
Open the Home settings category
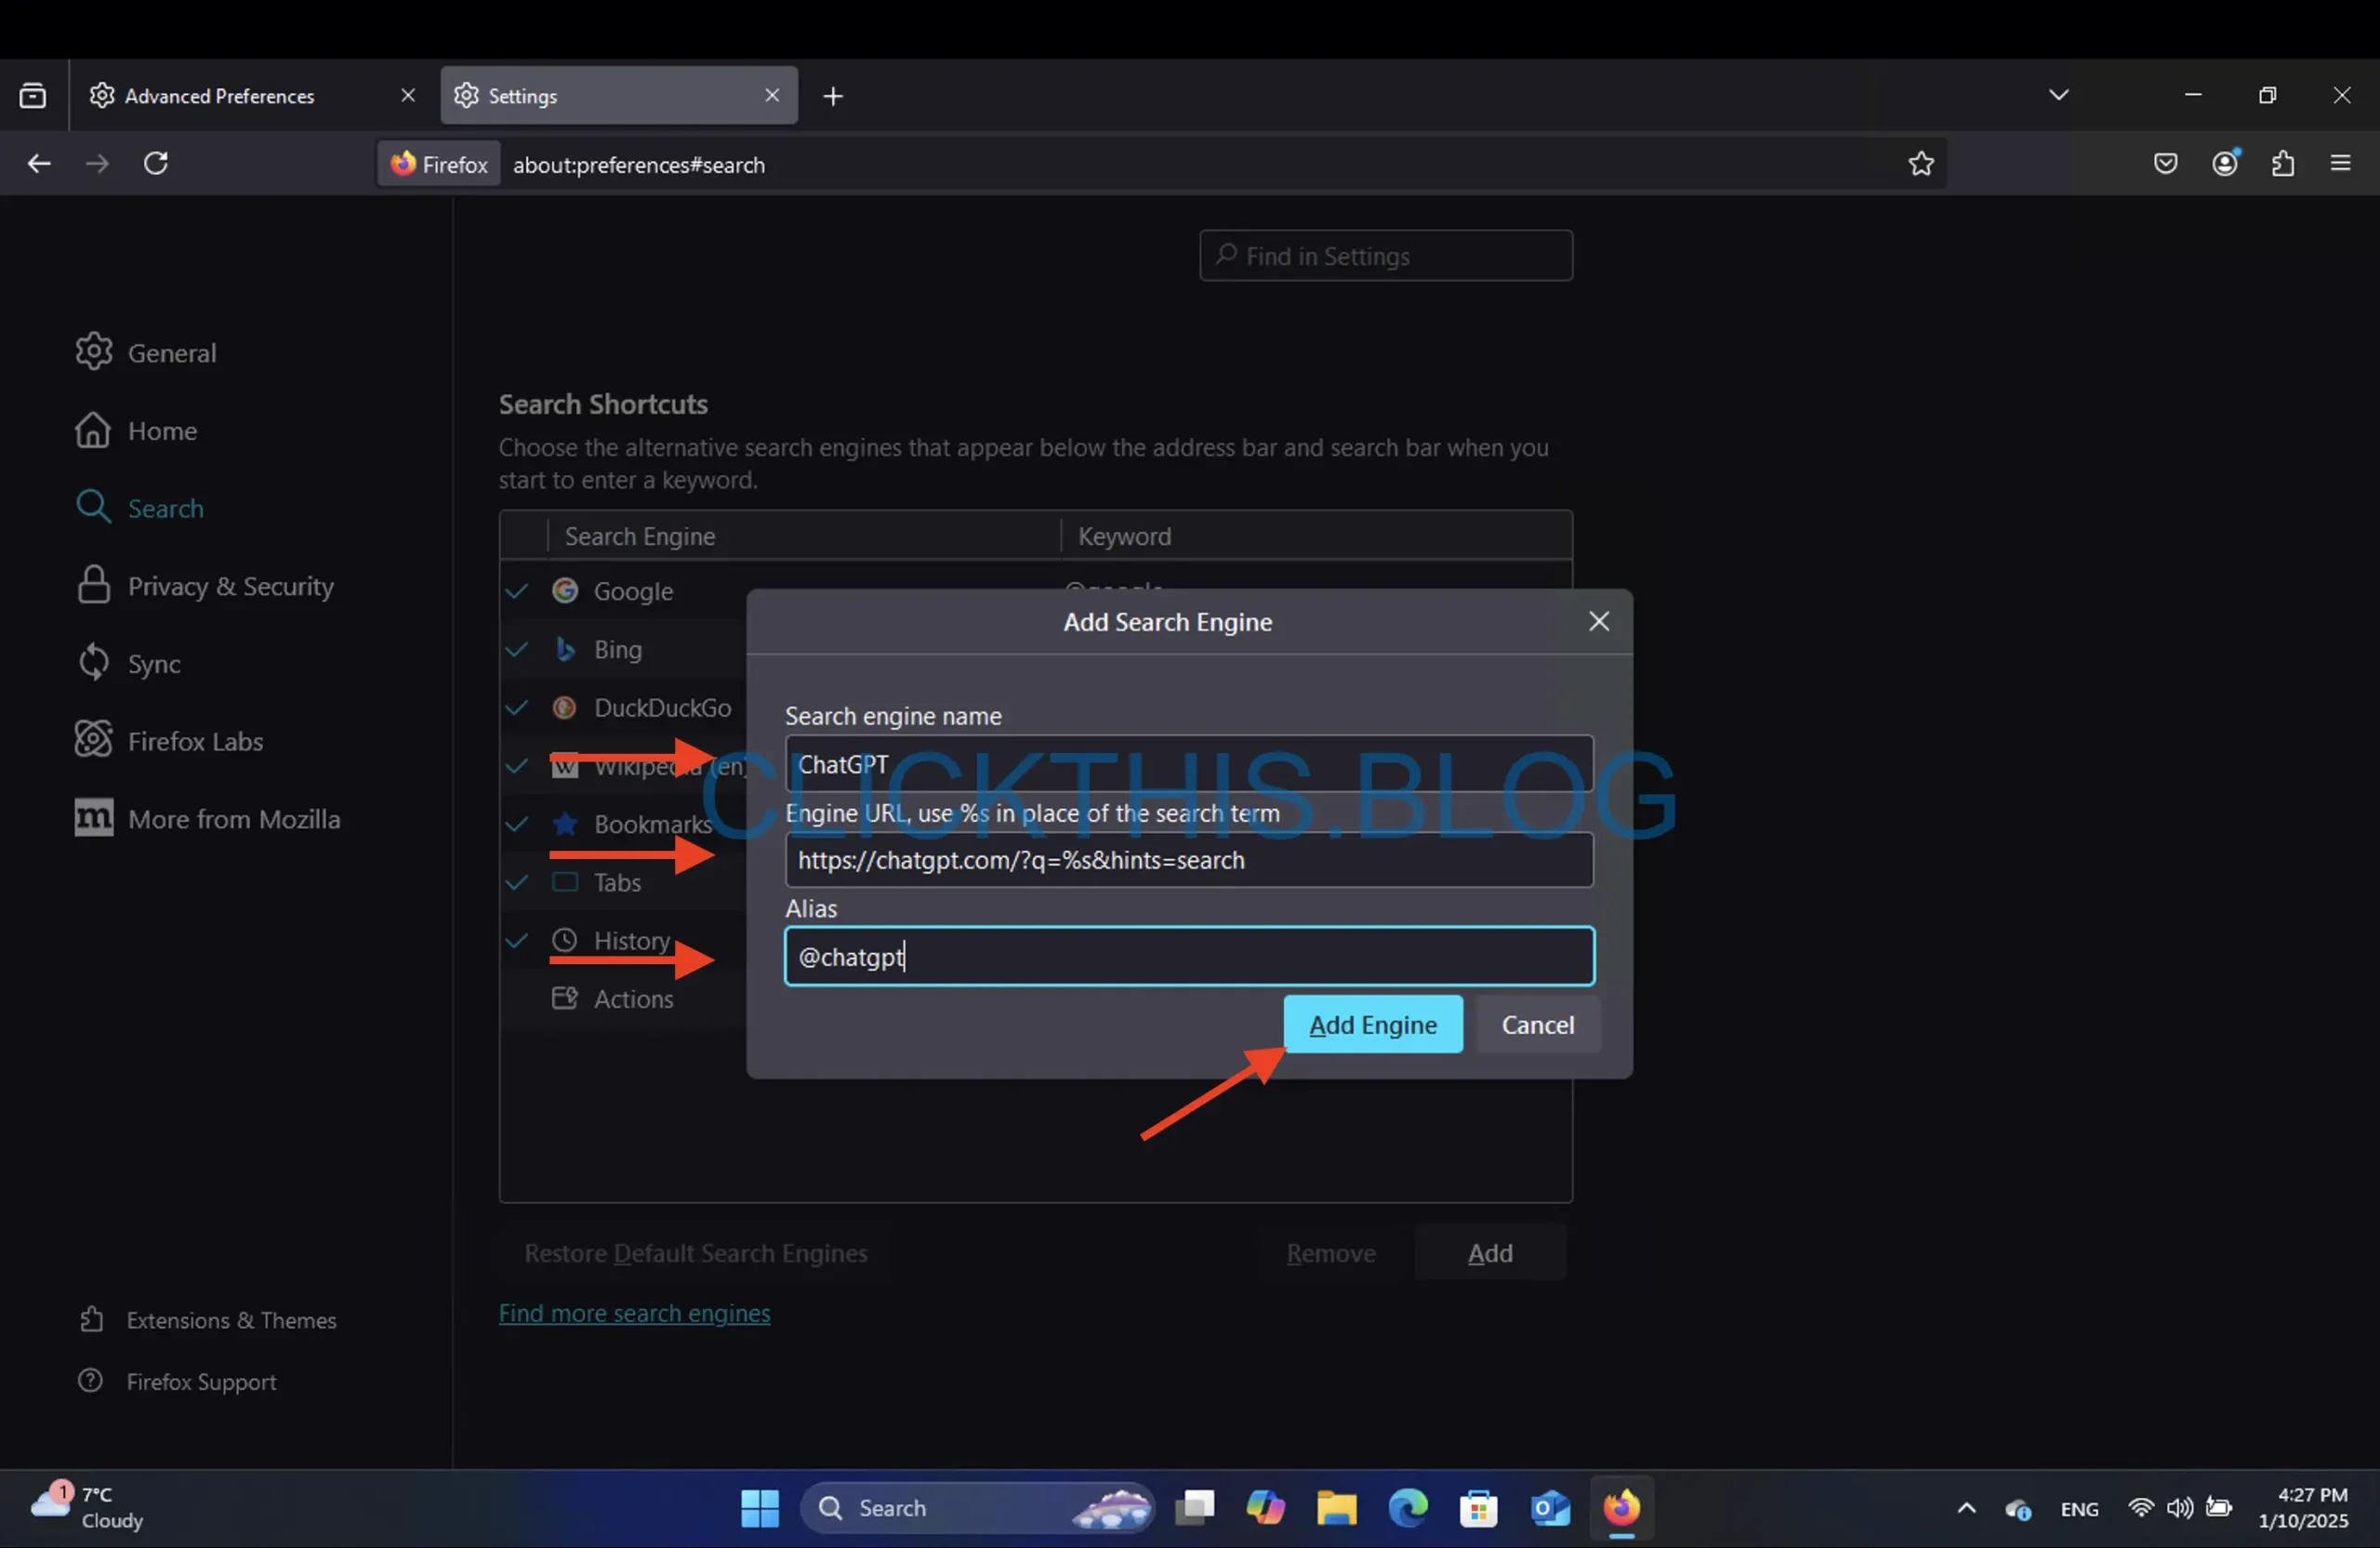tap(136, 430)
